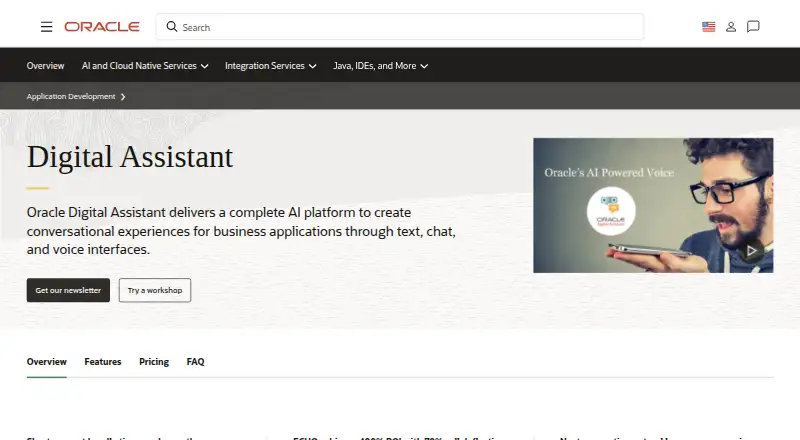Click the Oracle Digital Assistant logo in video
This screenshot has width=800, height=440.
click(x=611, y=211)
